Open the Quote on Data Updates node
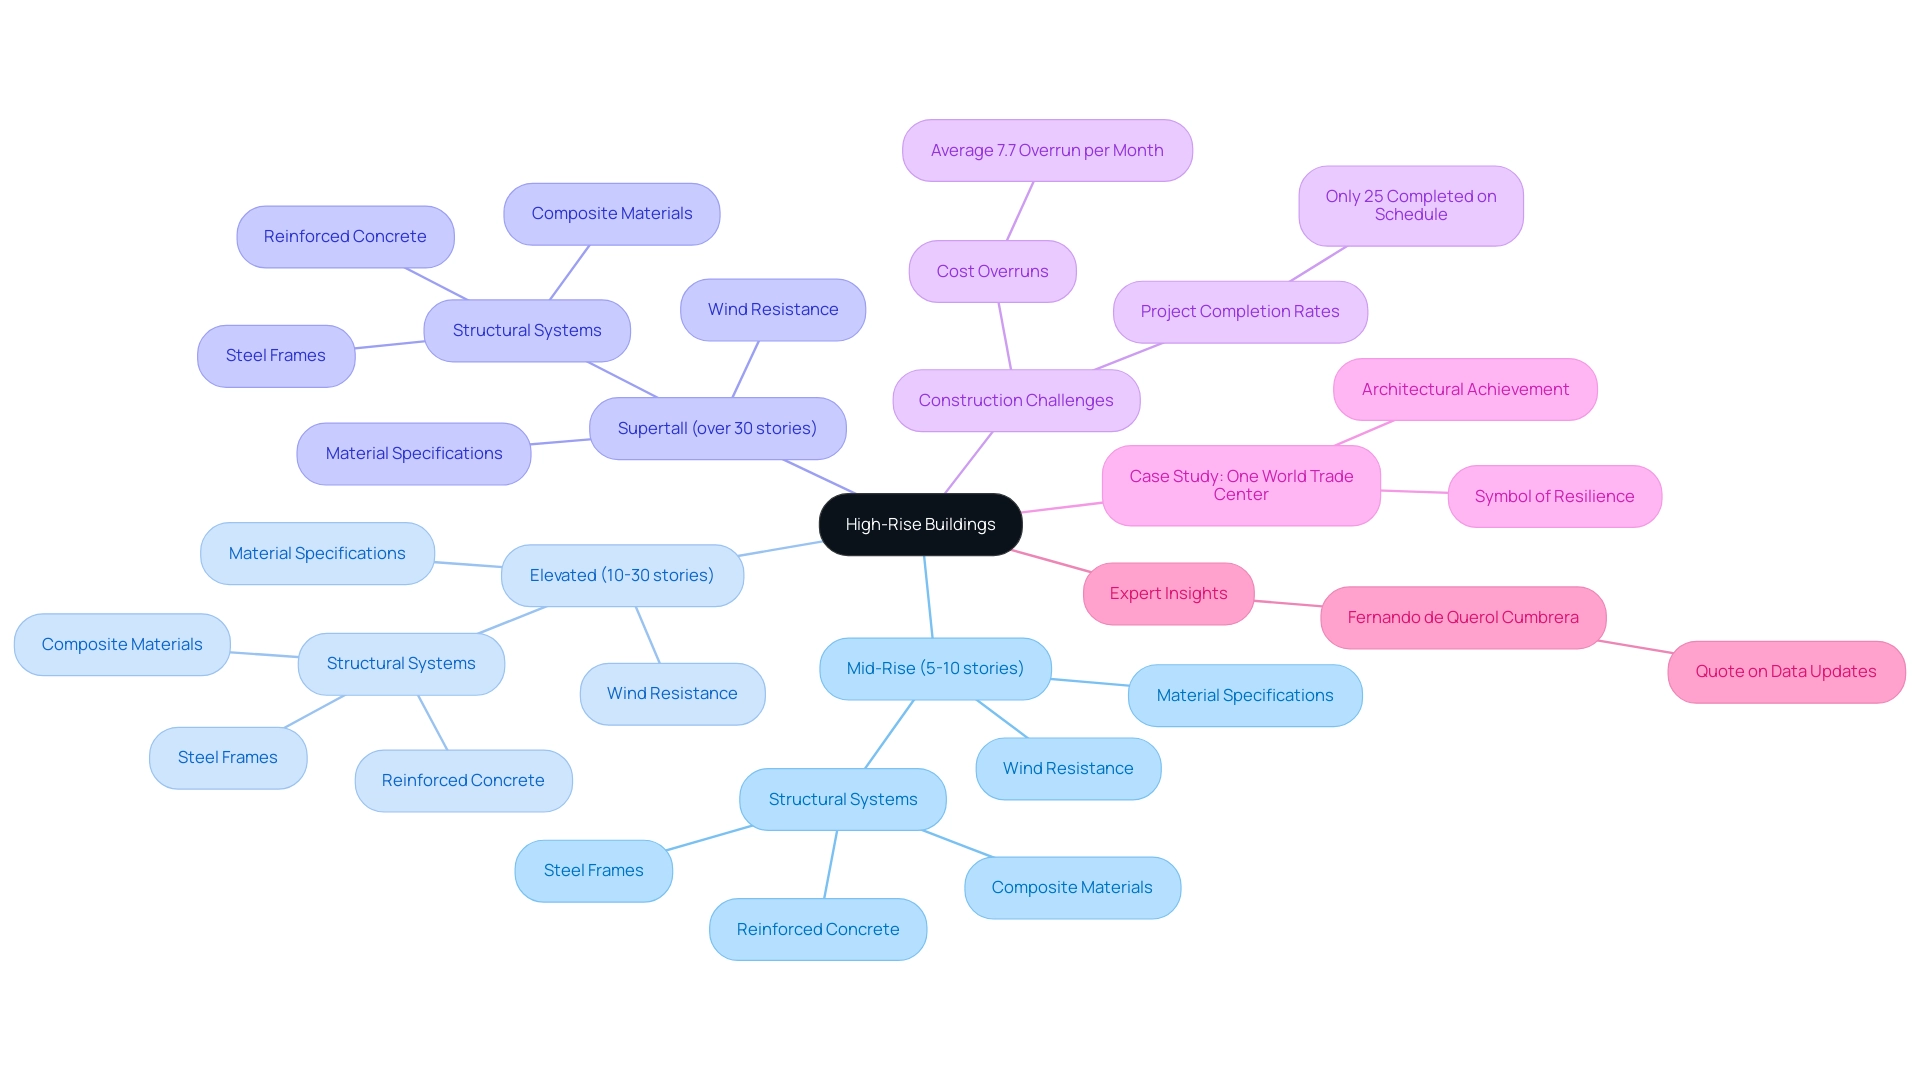This screenshot has height=1083, width=1920. click(x=1785, y=670)
